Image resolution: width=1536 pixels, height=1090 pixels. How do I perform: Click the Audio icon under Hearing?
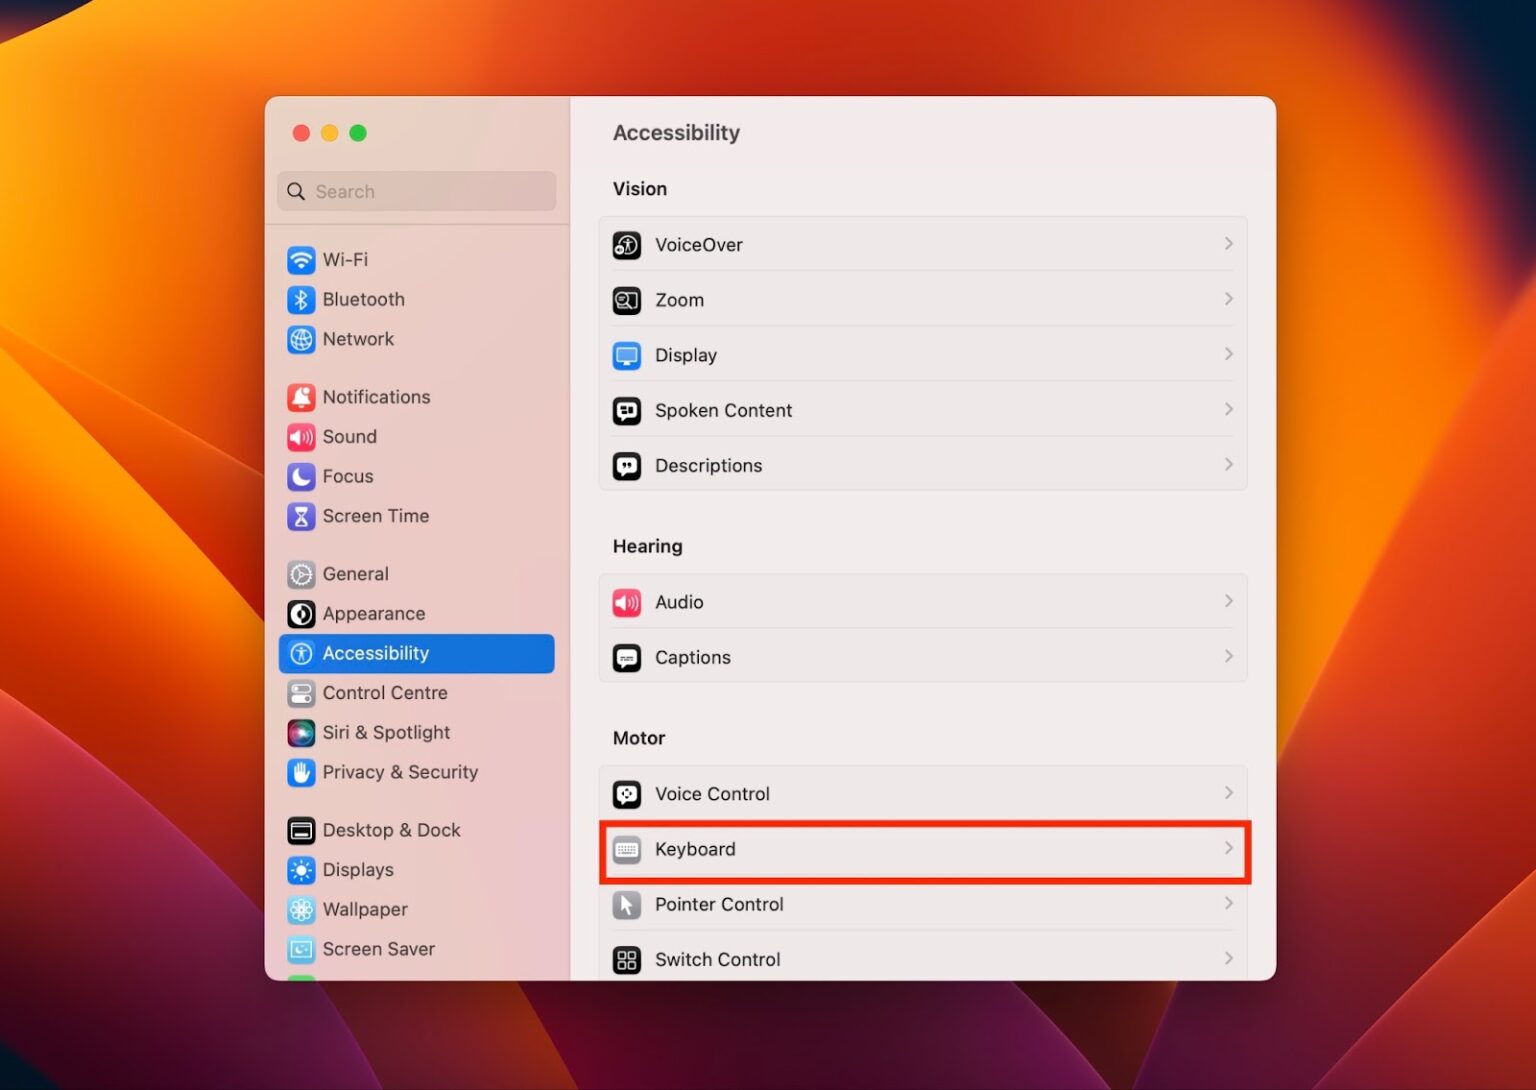pos(626,602)
